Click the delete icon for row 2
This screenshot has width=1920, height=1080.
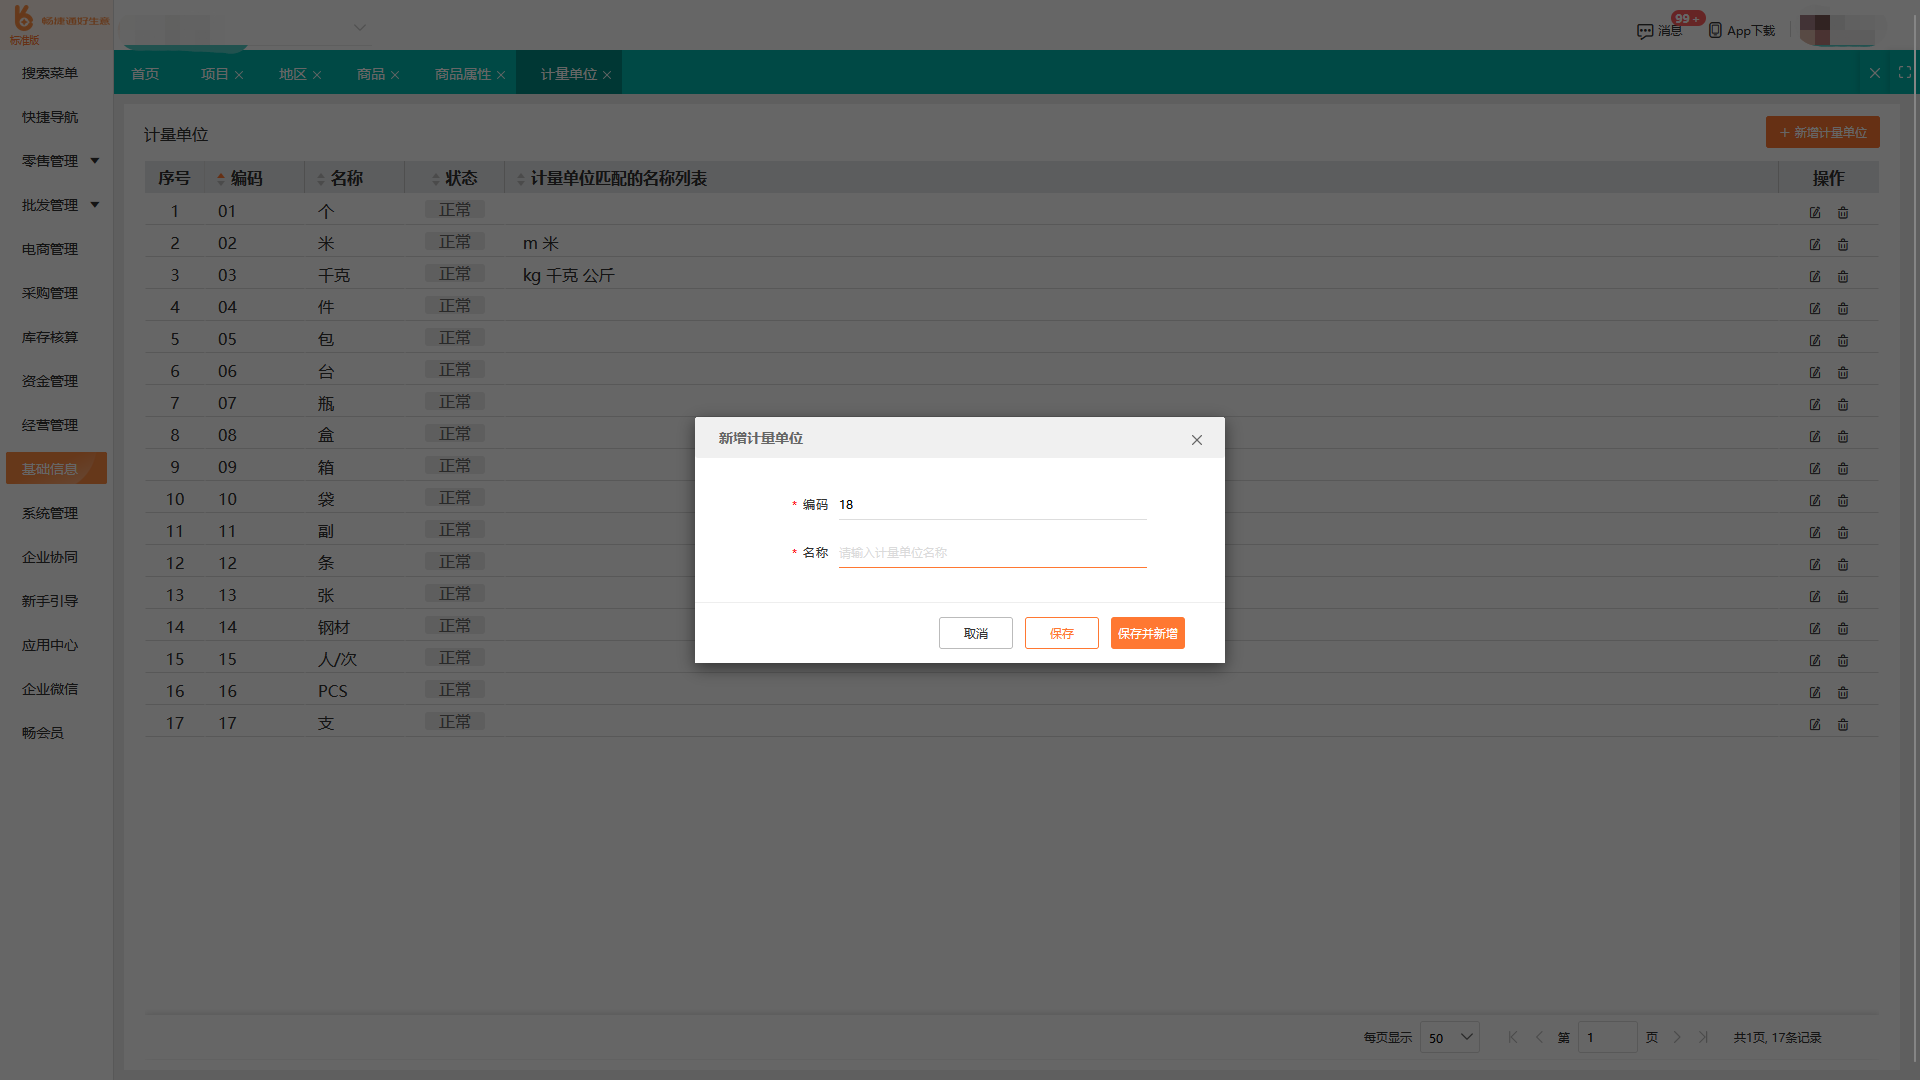[1844, 243]
